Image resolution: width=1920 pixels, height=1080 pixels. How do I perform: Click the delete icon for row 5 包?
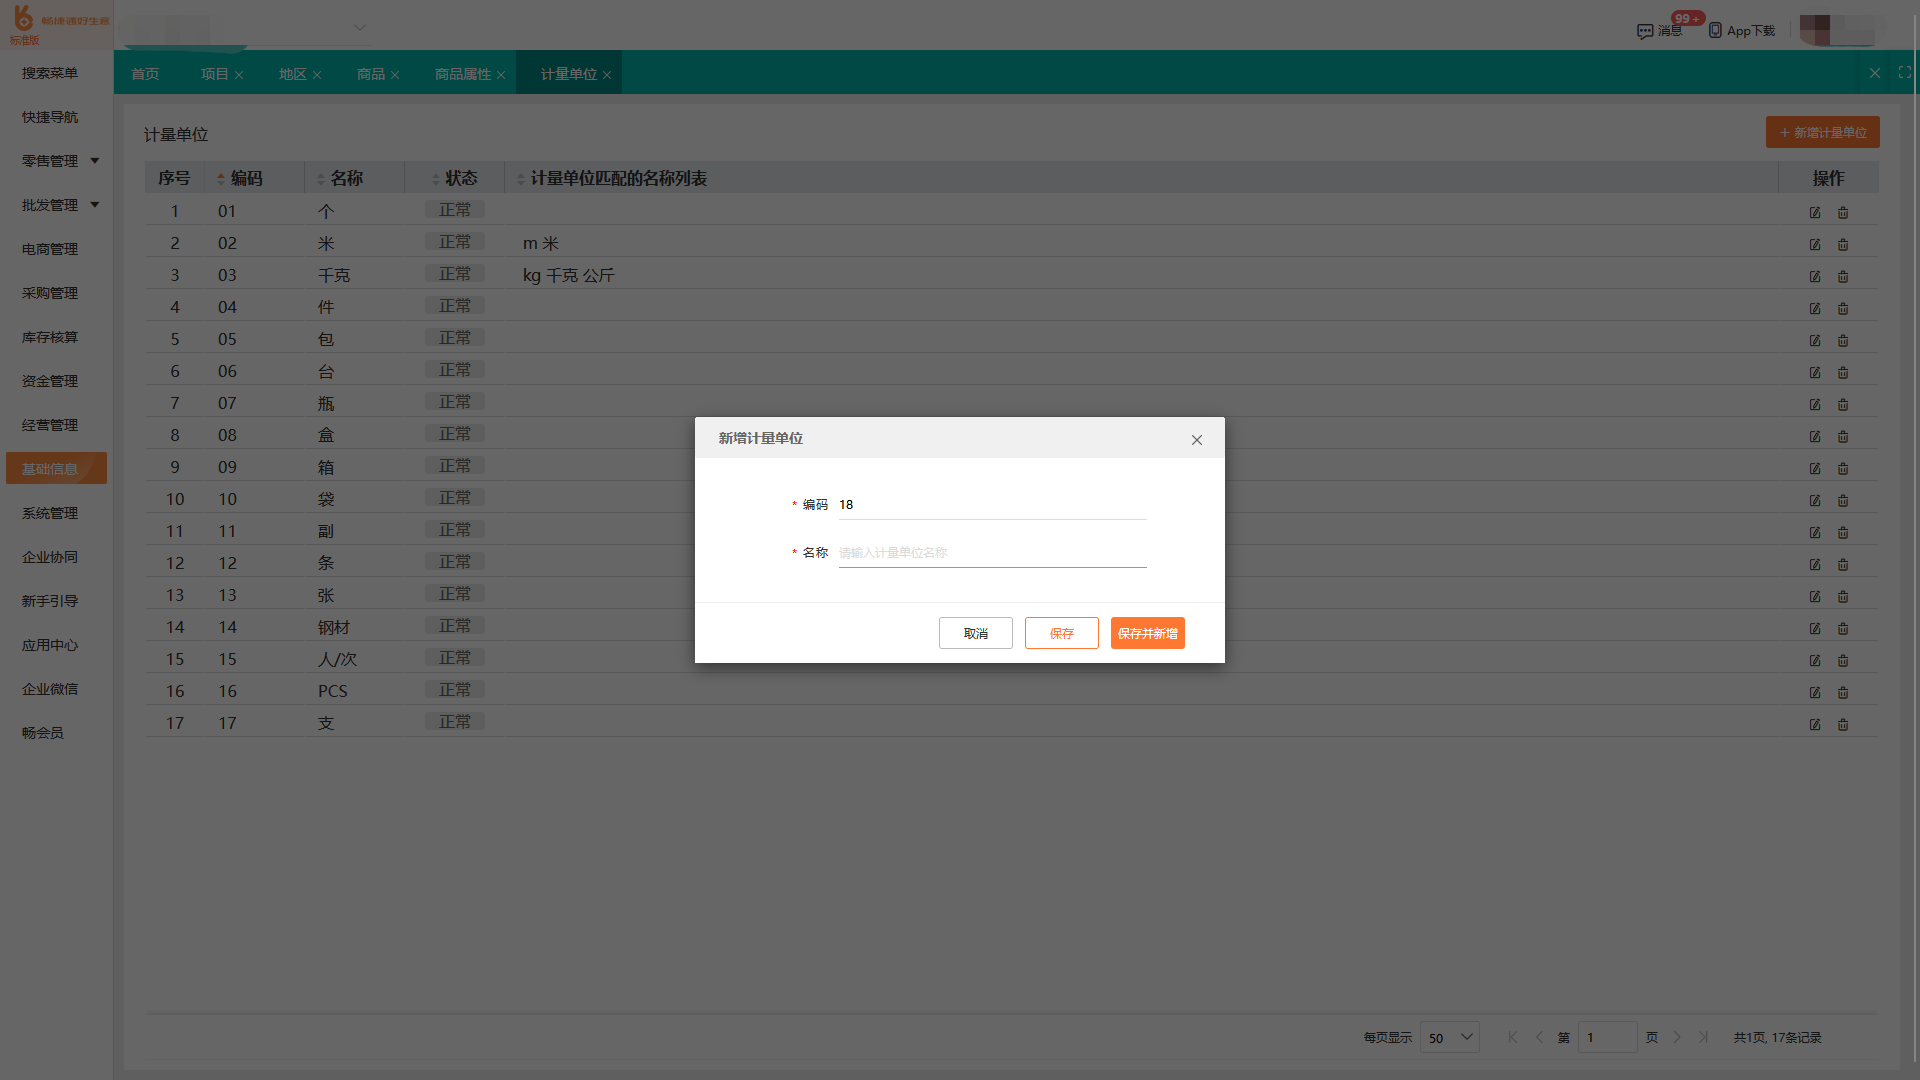(x=1844, y=340)
